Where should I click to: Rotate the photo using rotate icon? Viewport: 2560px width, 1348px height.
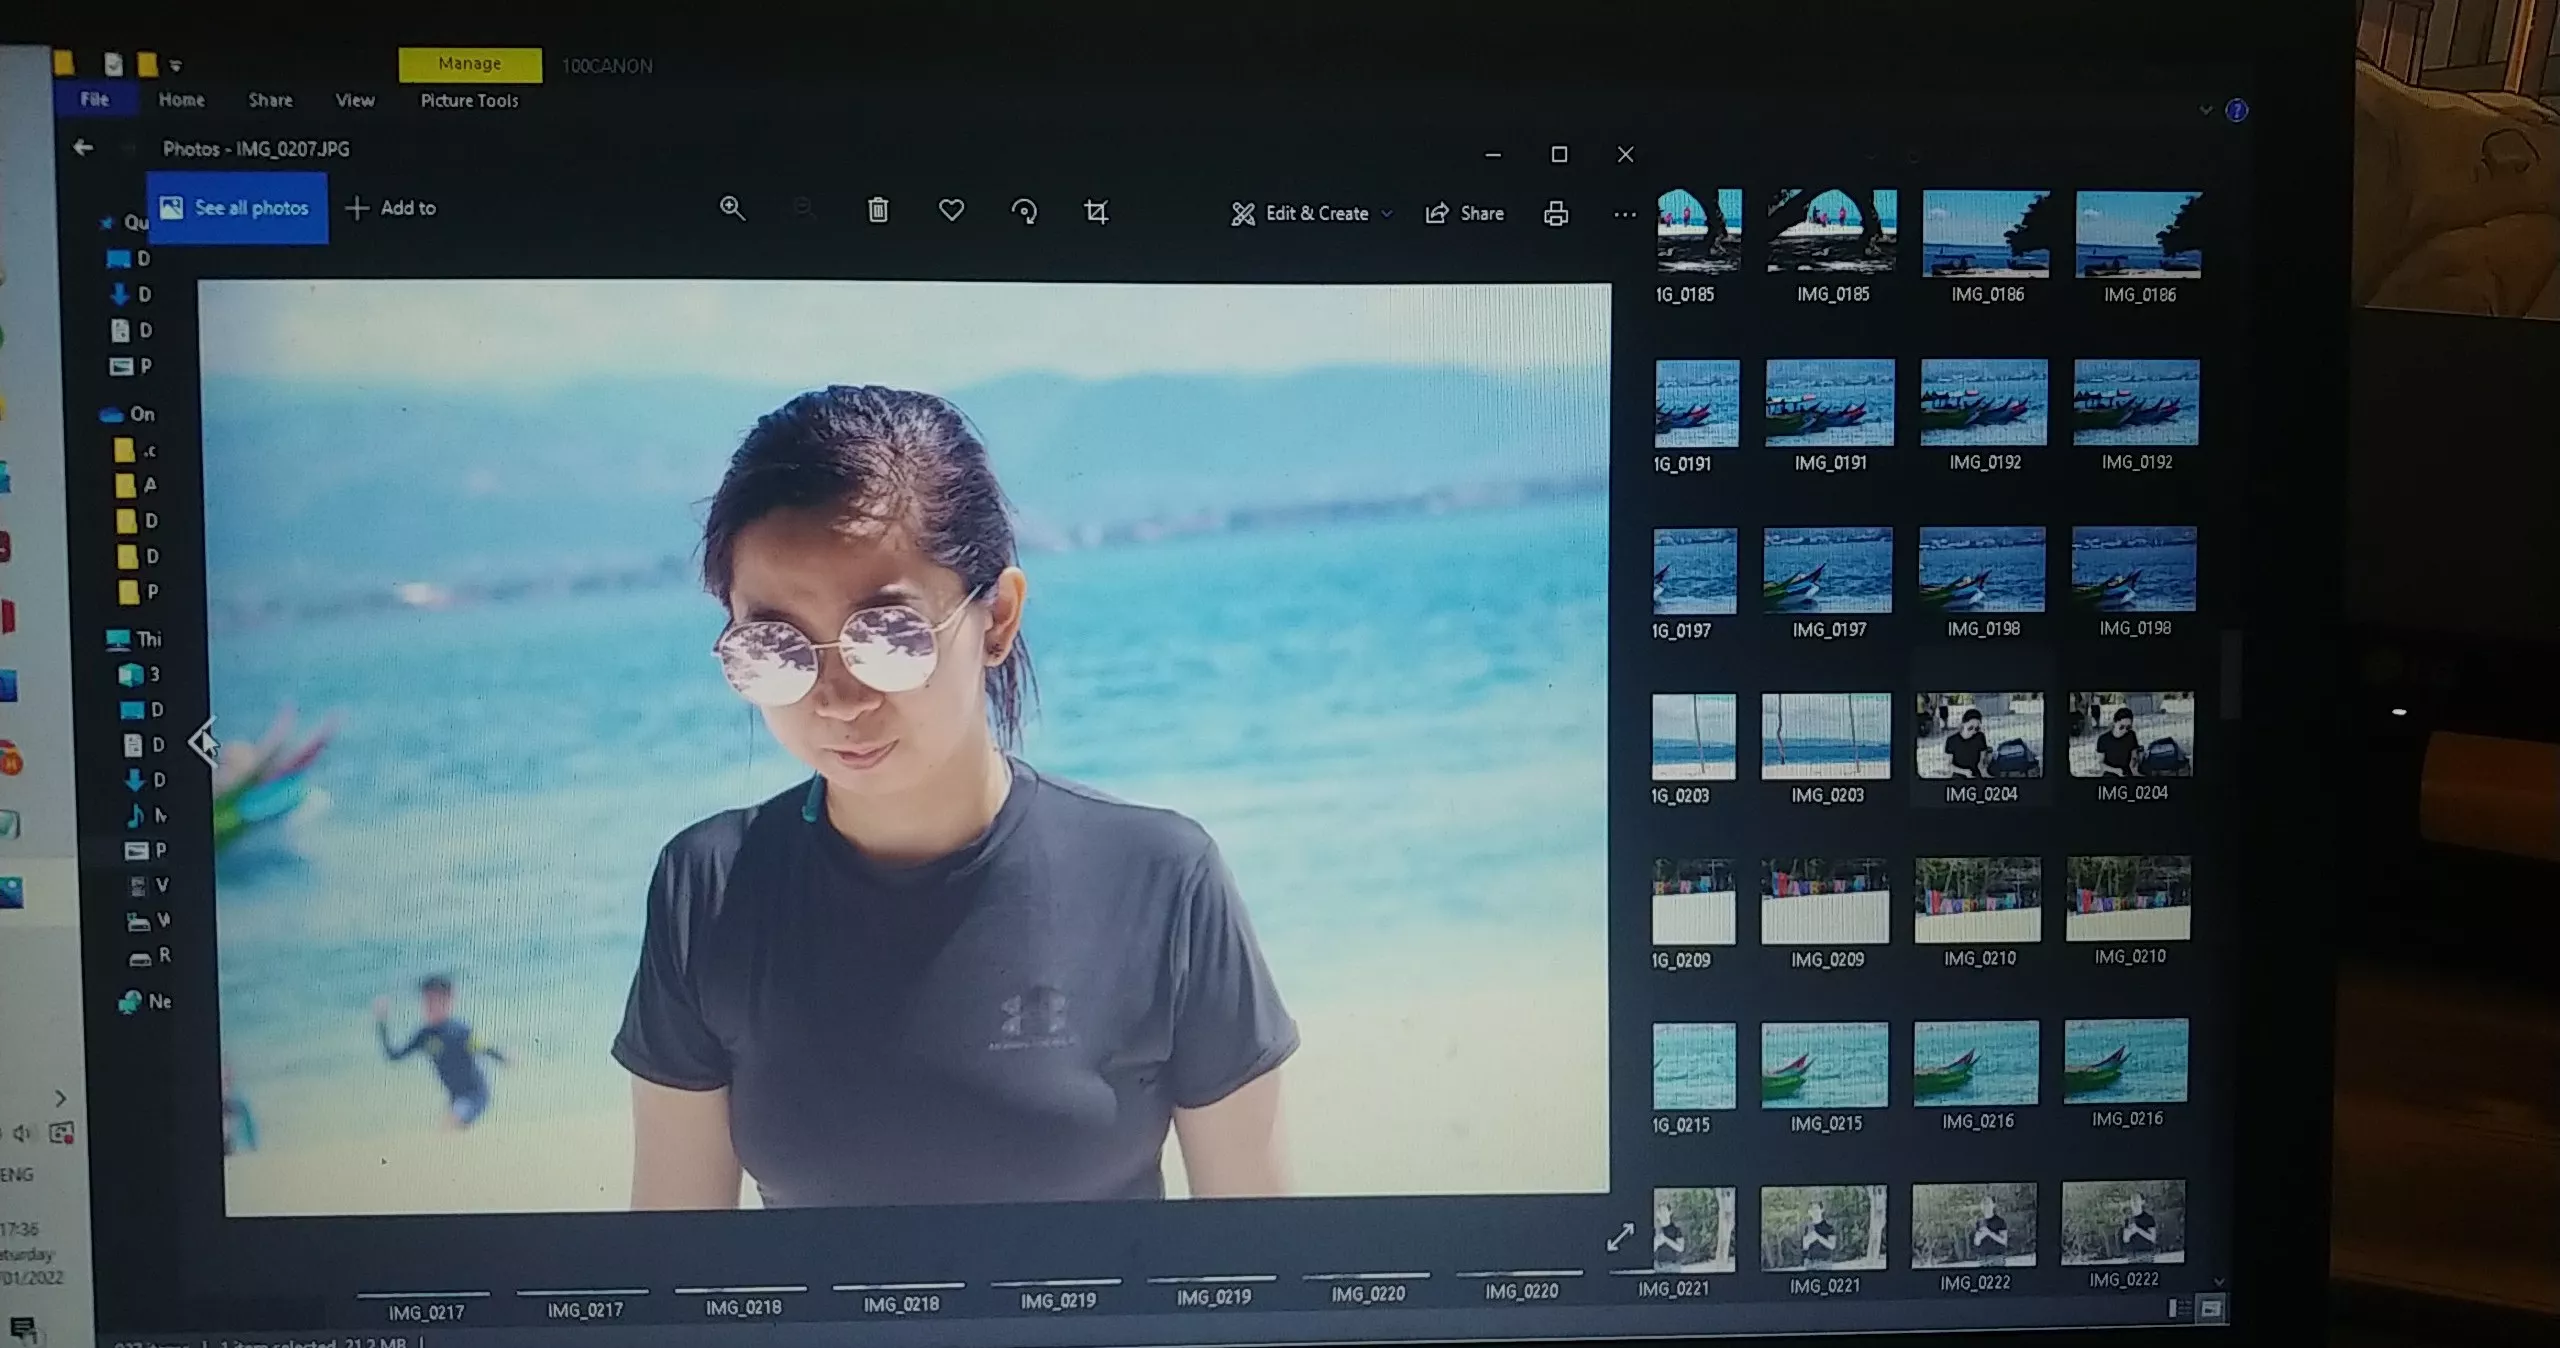(x=1024, y=211)
